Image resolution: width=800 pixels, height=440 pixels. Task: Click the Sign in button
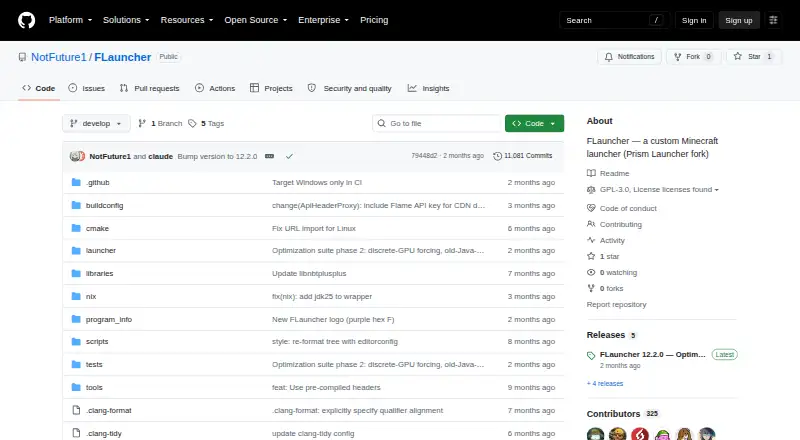pos(694,20)
